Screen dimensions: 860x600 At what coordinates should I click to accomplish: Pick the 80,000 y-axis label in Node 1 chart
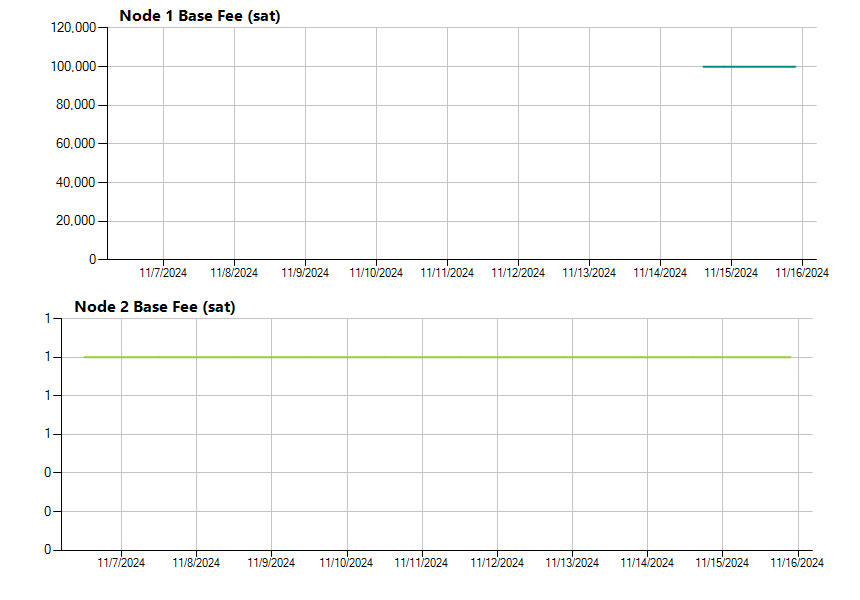75,105
